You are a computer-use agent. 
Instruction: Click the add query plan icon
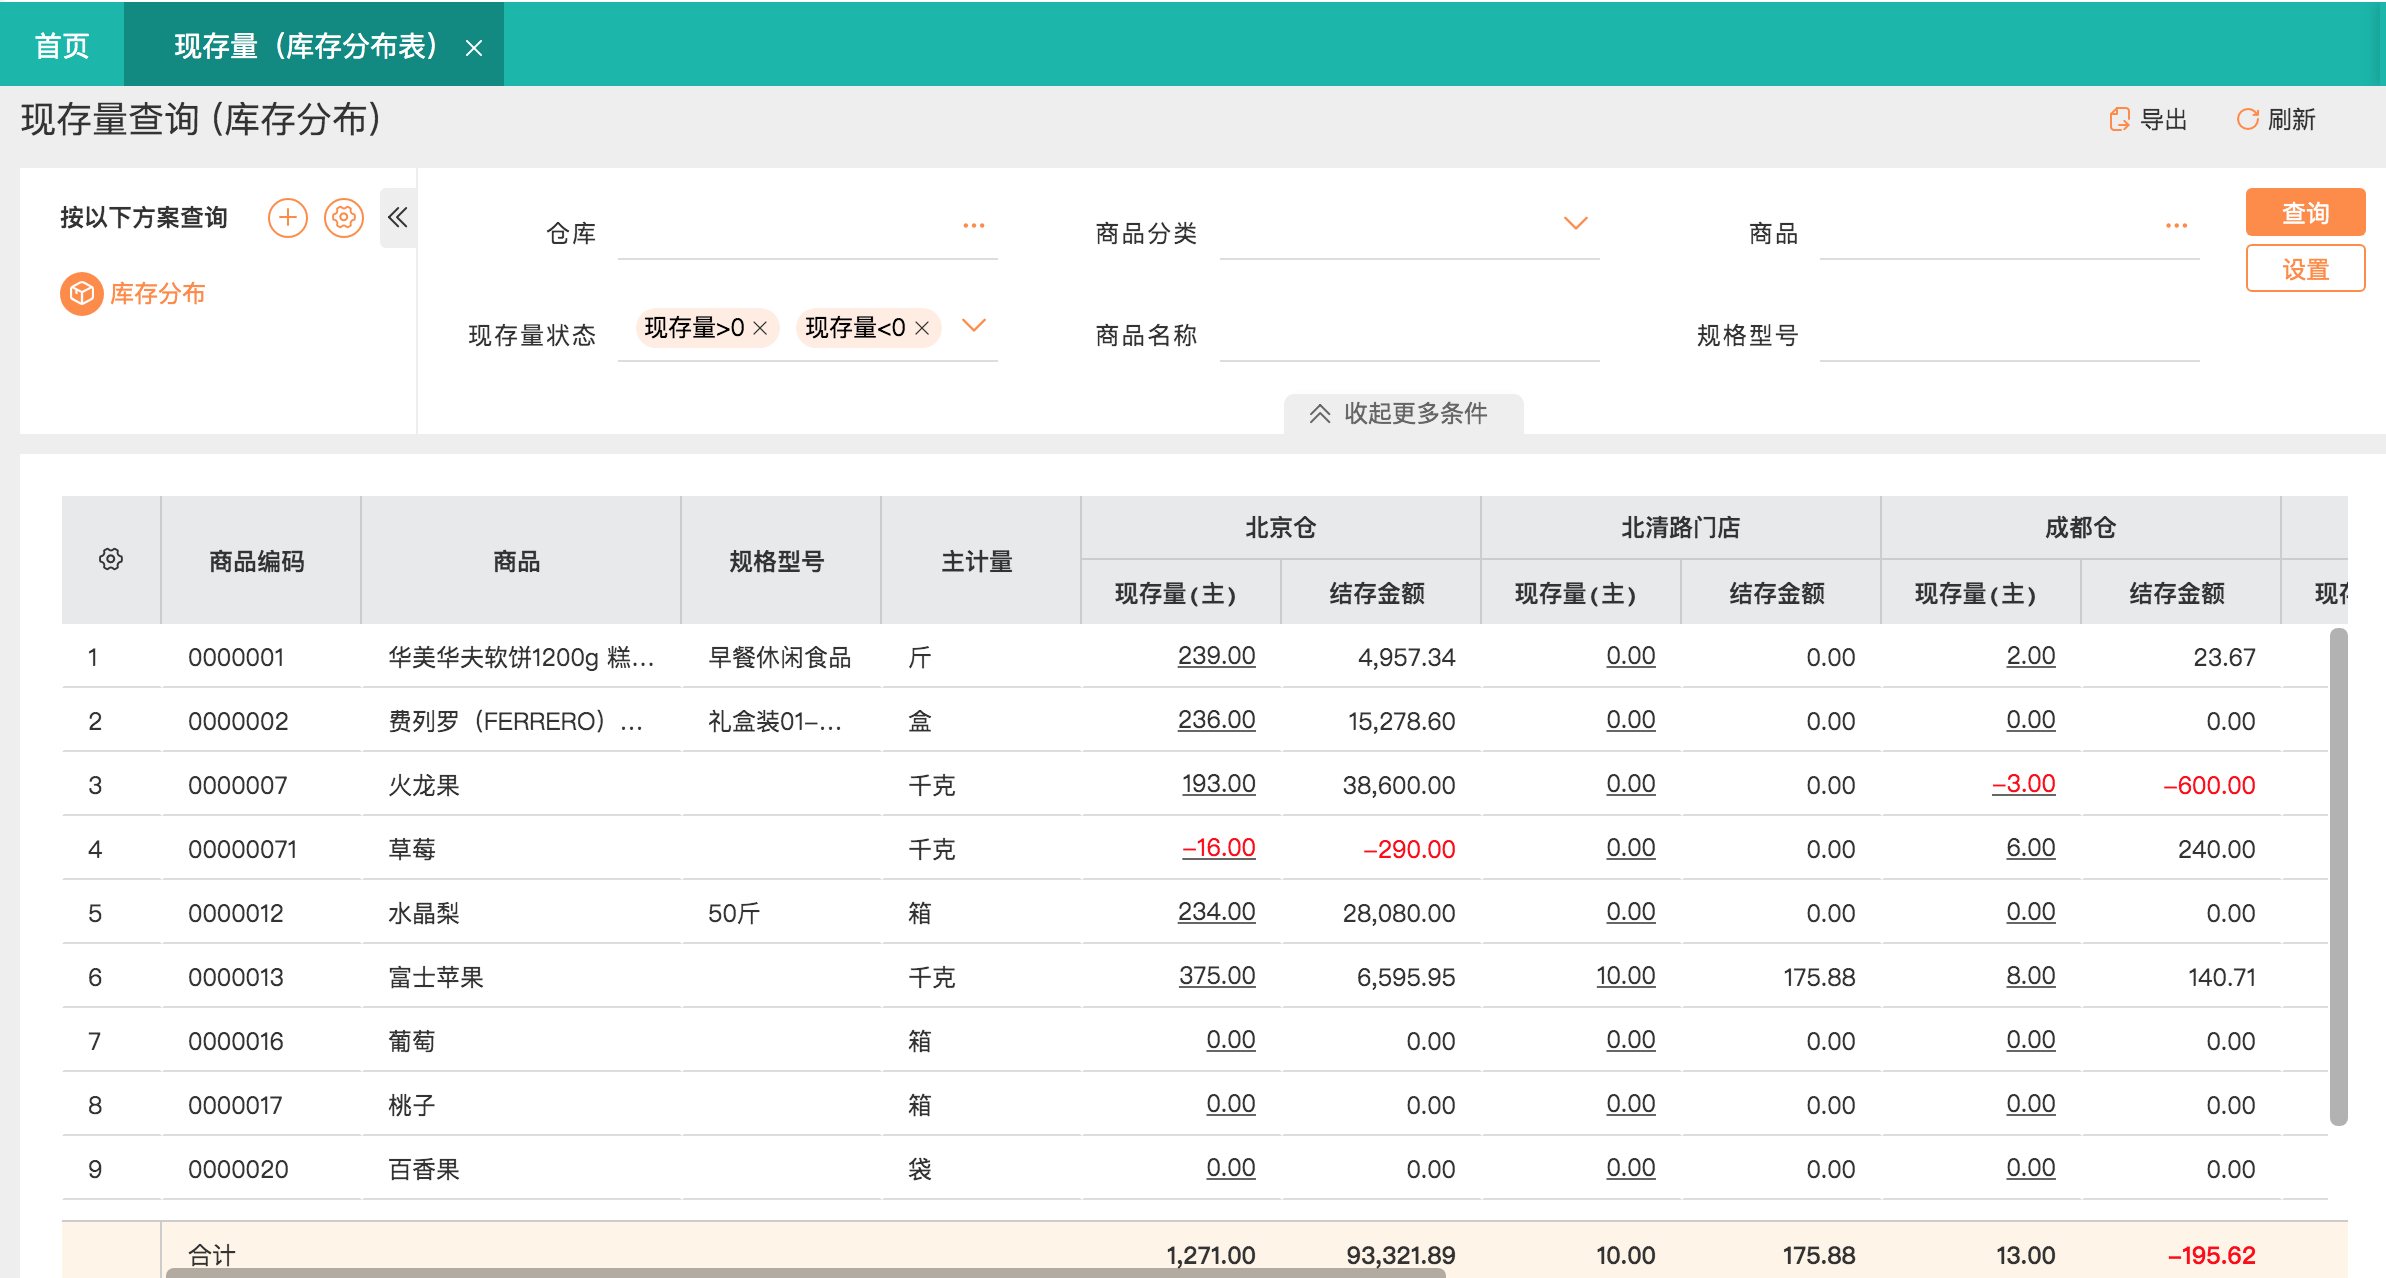coord(290,219)
